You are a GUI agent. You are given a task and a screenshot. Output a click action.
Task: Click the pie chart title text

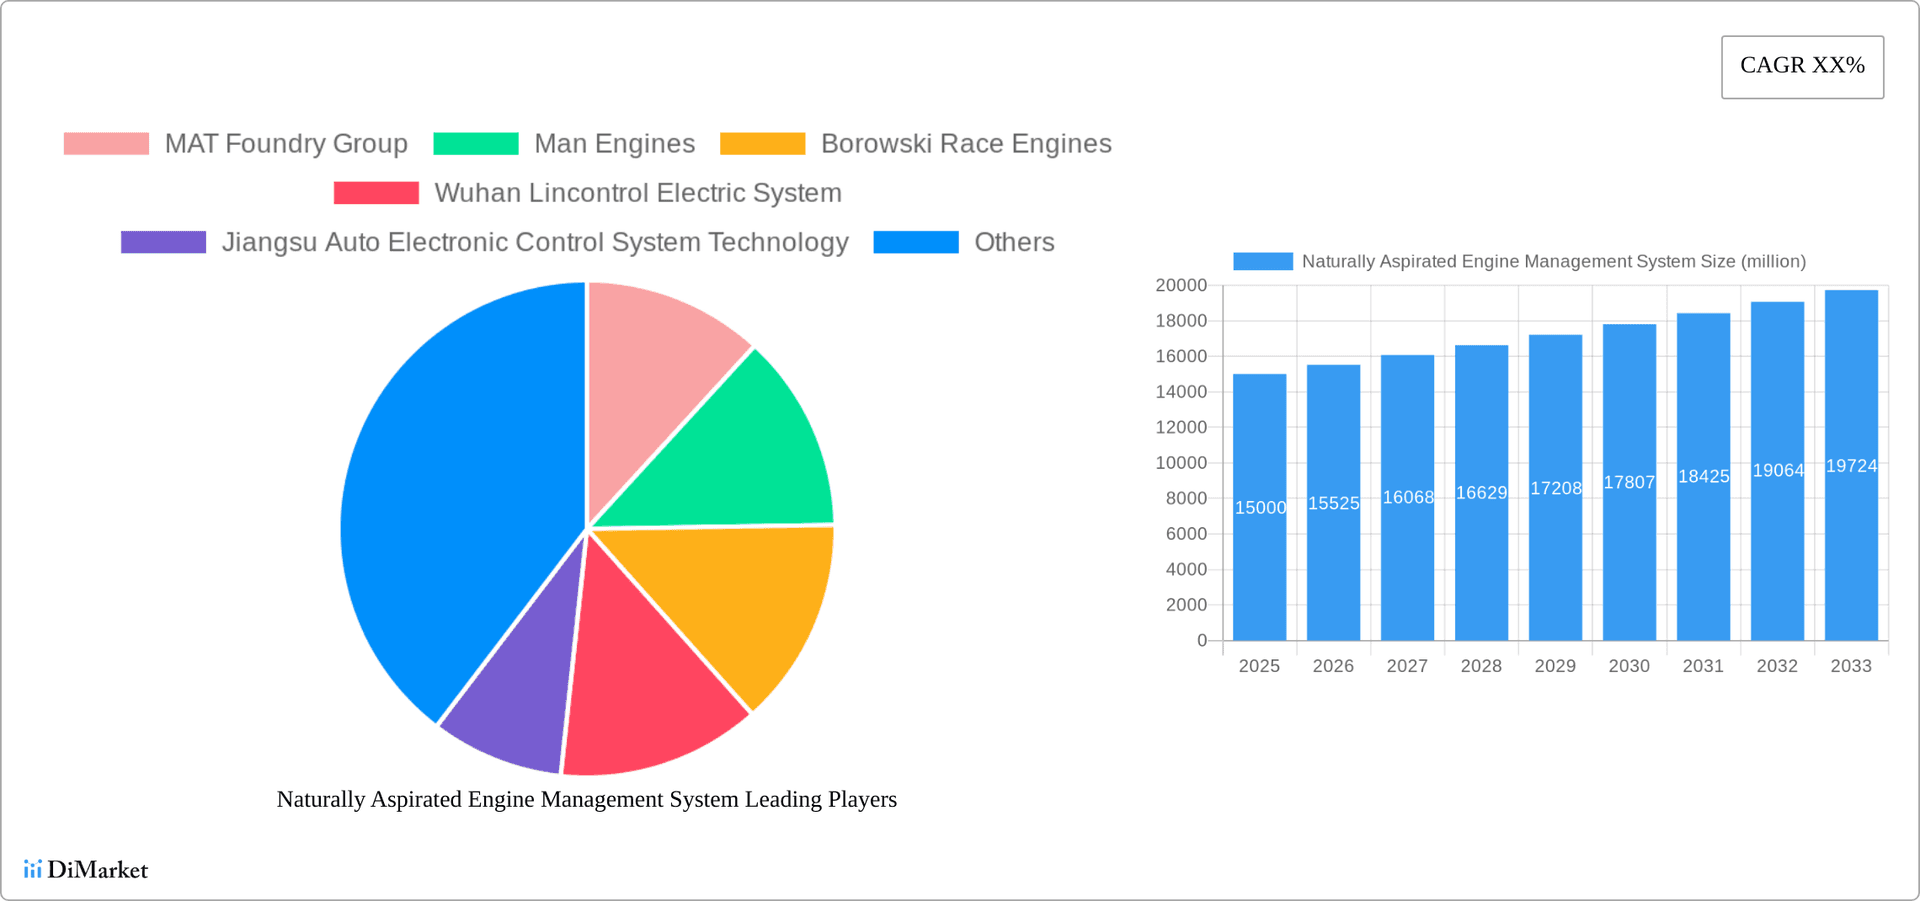(586, 799)
